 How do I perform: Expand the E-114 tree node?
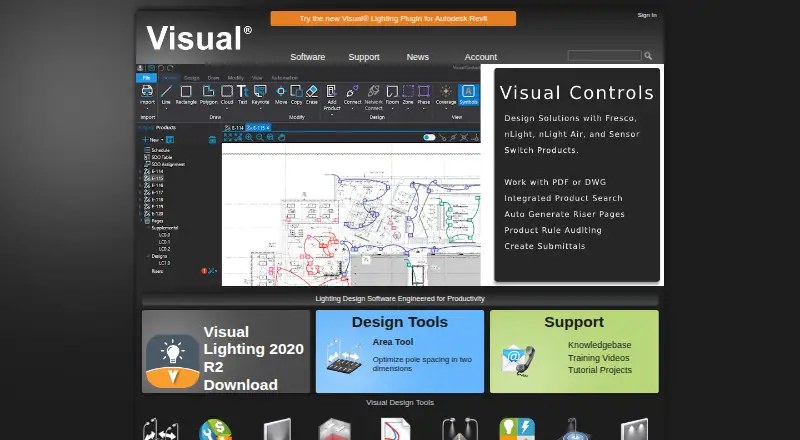(140, 172)
